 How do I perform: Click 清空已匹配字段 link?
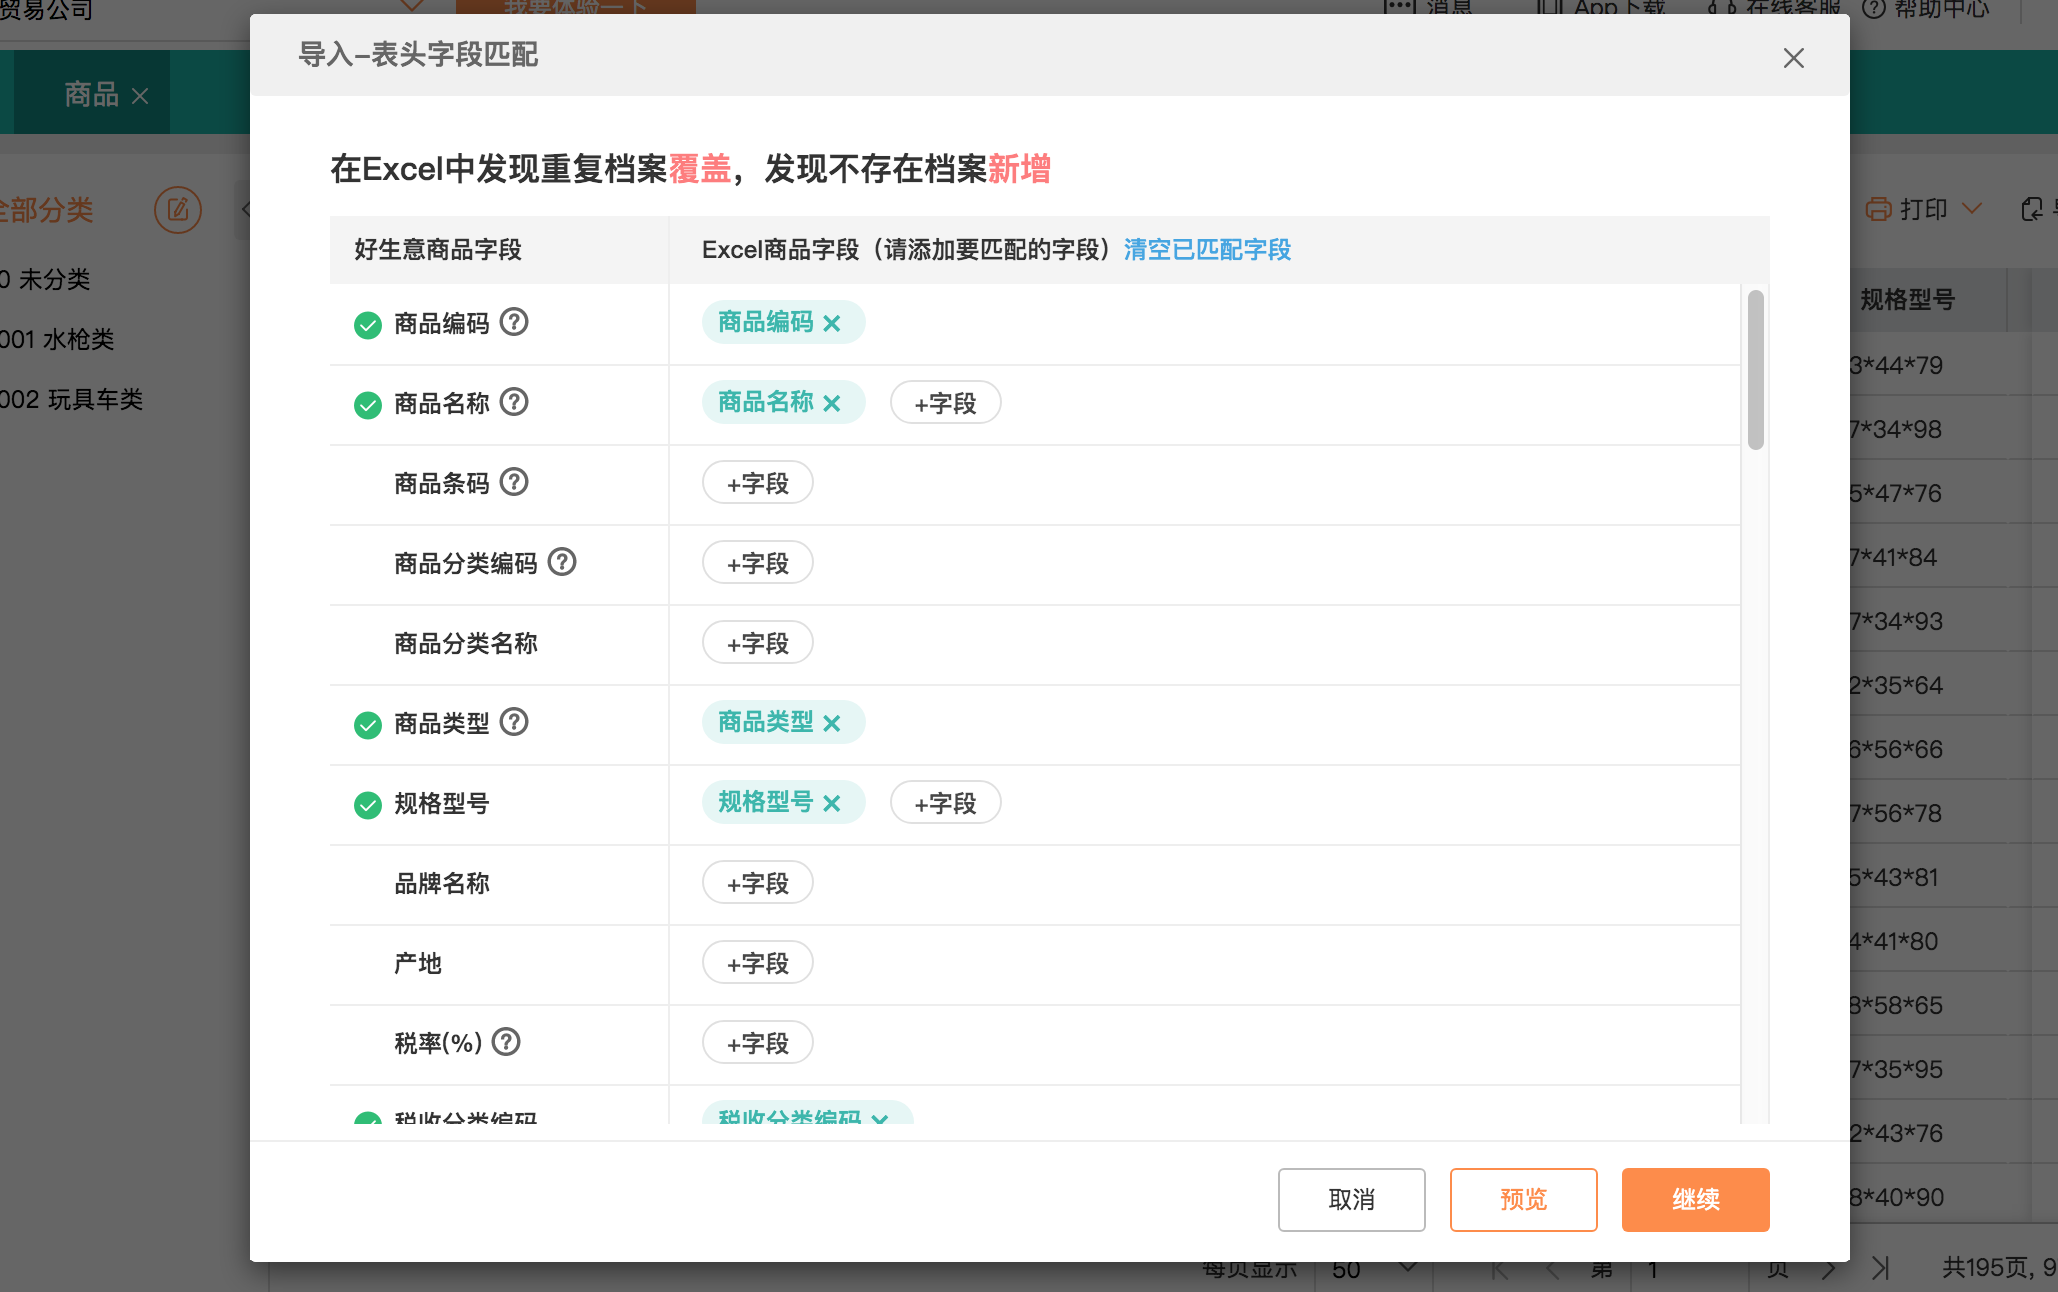[x=1207, y=249]
